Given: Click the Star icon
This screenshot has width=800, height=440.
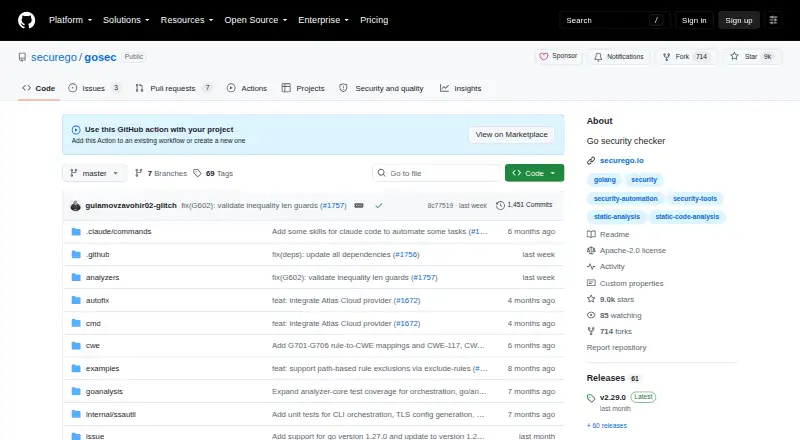Looking at the screenshot, I should [x=734, y=57].
